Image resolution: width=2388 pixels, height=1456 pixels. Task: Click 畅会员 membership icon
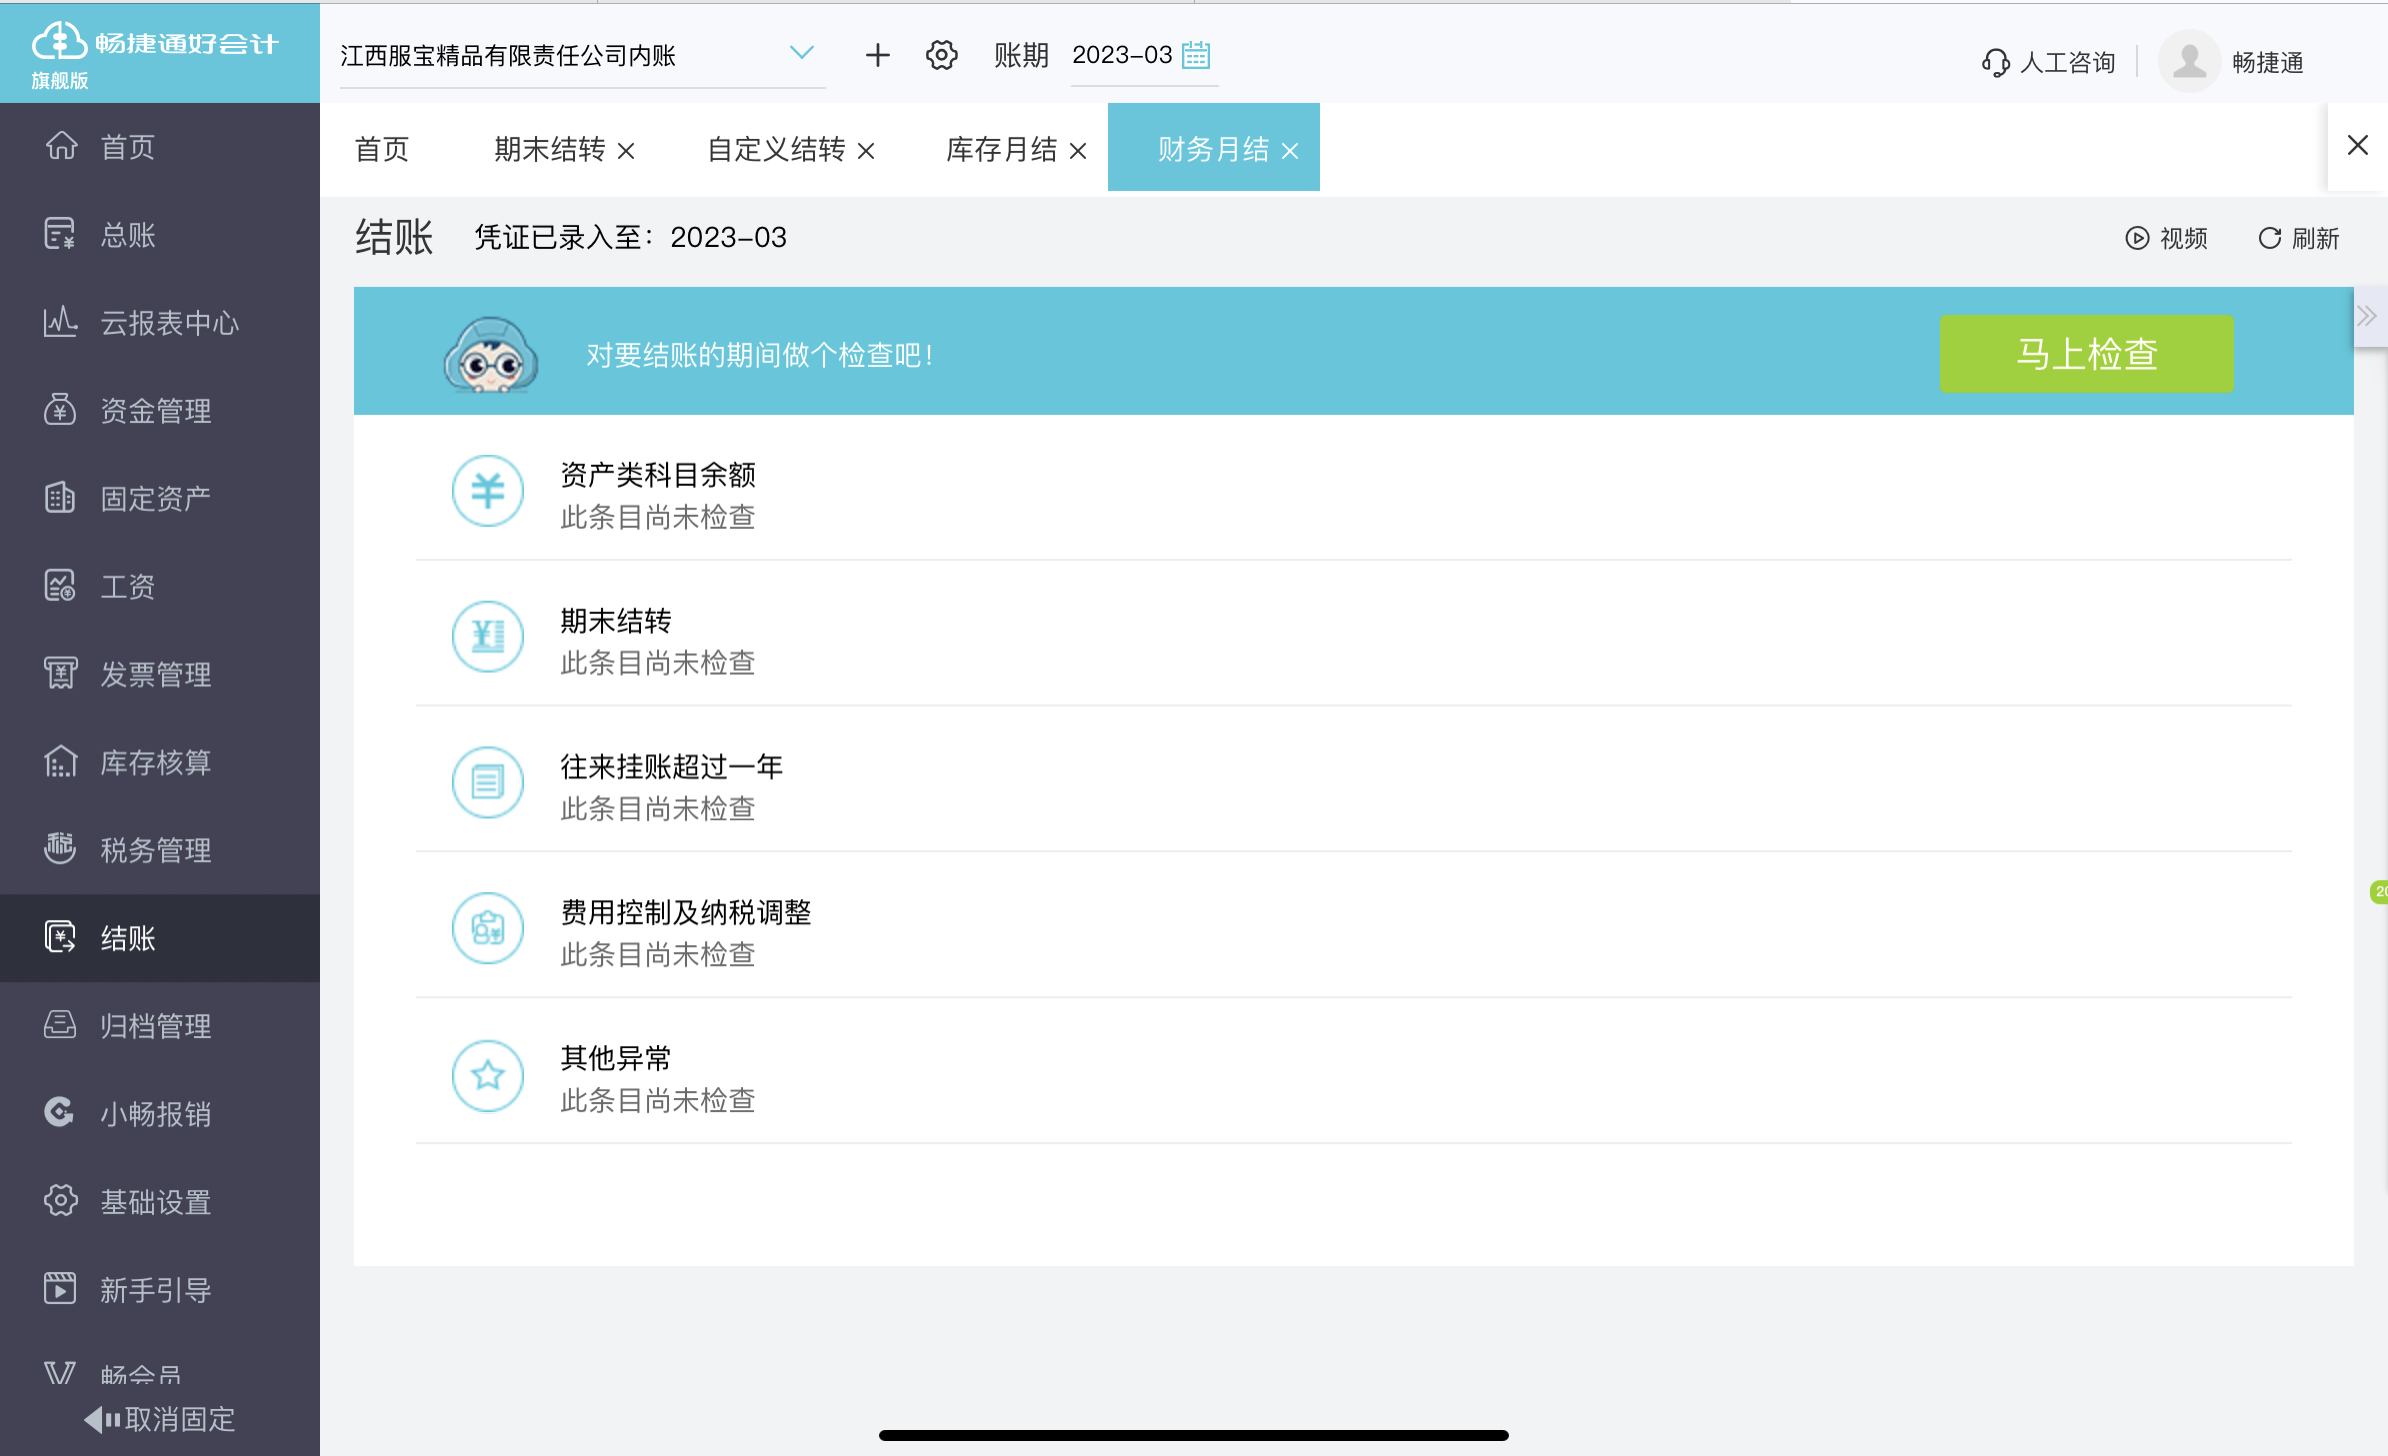tap(60, 1372)
